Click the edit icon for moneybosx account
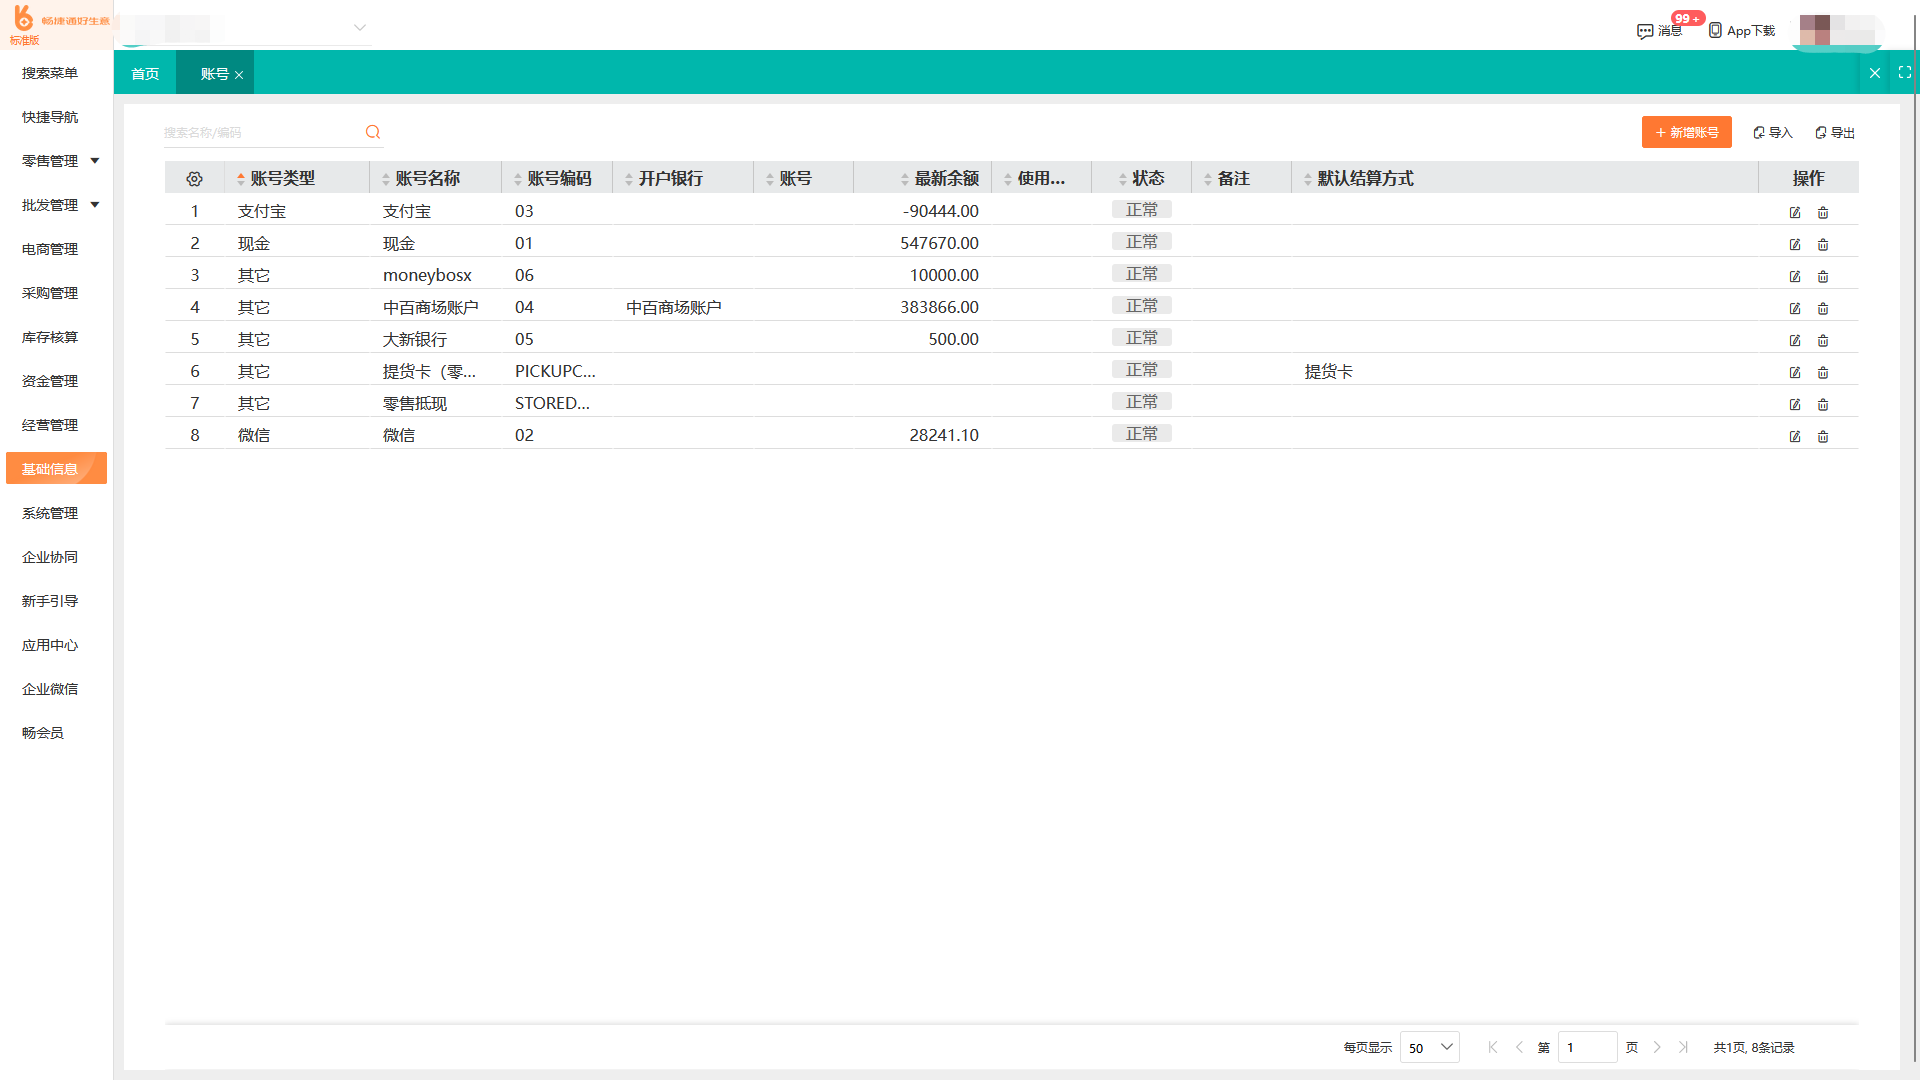The height and width of the screenshot is (1080, 1920). click(1795, 274)
